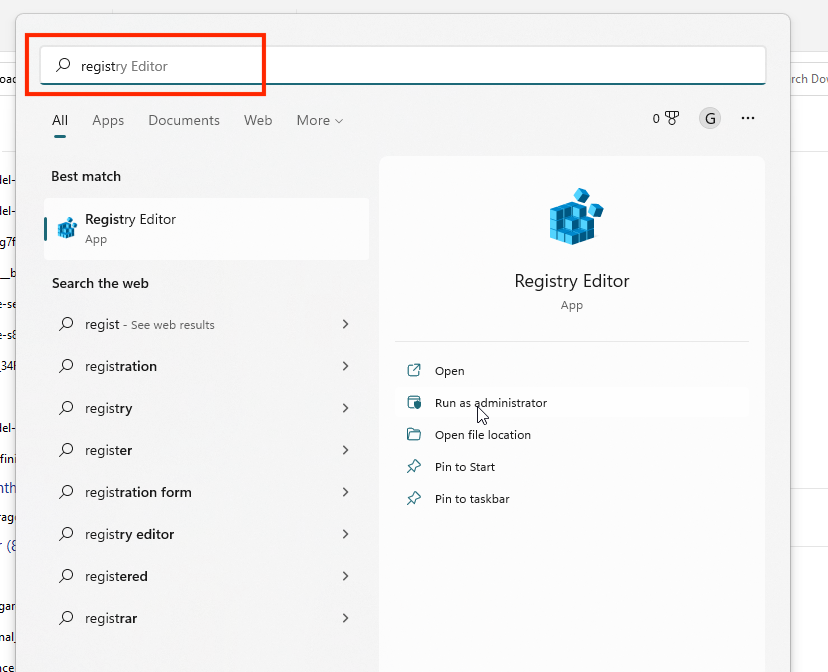Open the rewards trophy points icon
Viewport: 828px width, 672px height.
pyautogui.click(x=672, y=118)
